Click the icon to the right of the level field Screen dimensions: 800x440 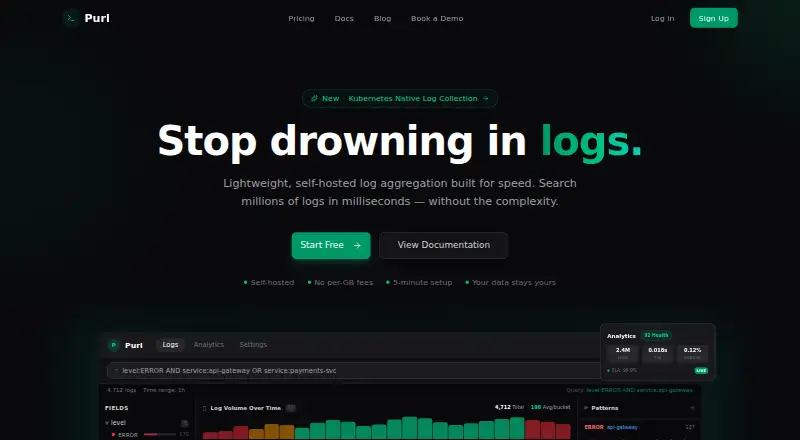tap(185, 423)
